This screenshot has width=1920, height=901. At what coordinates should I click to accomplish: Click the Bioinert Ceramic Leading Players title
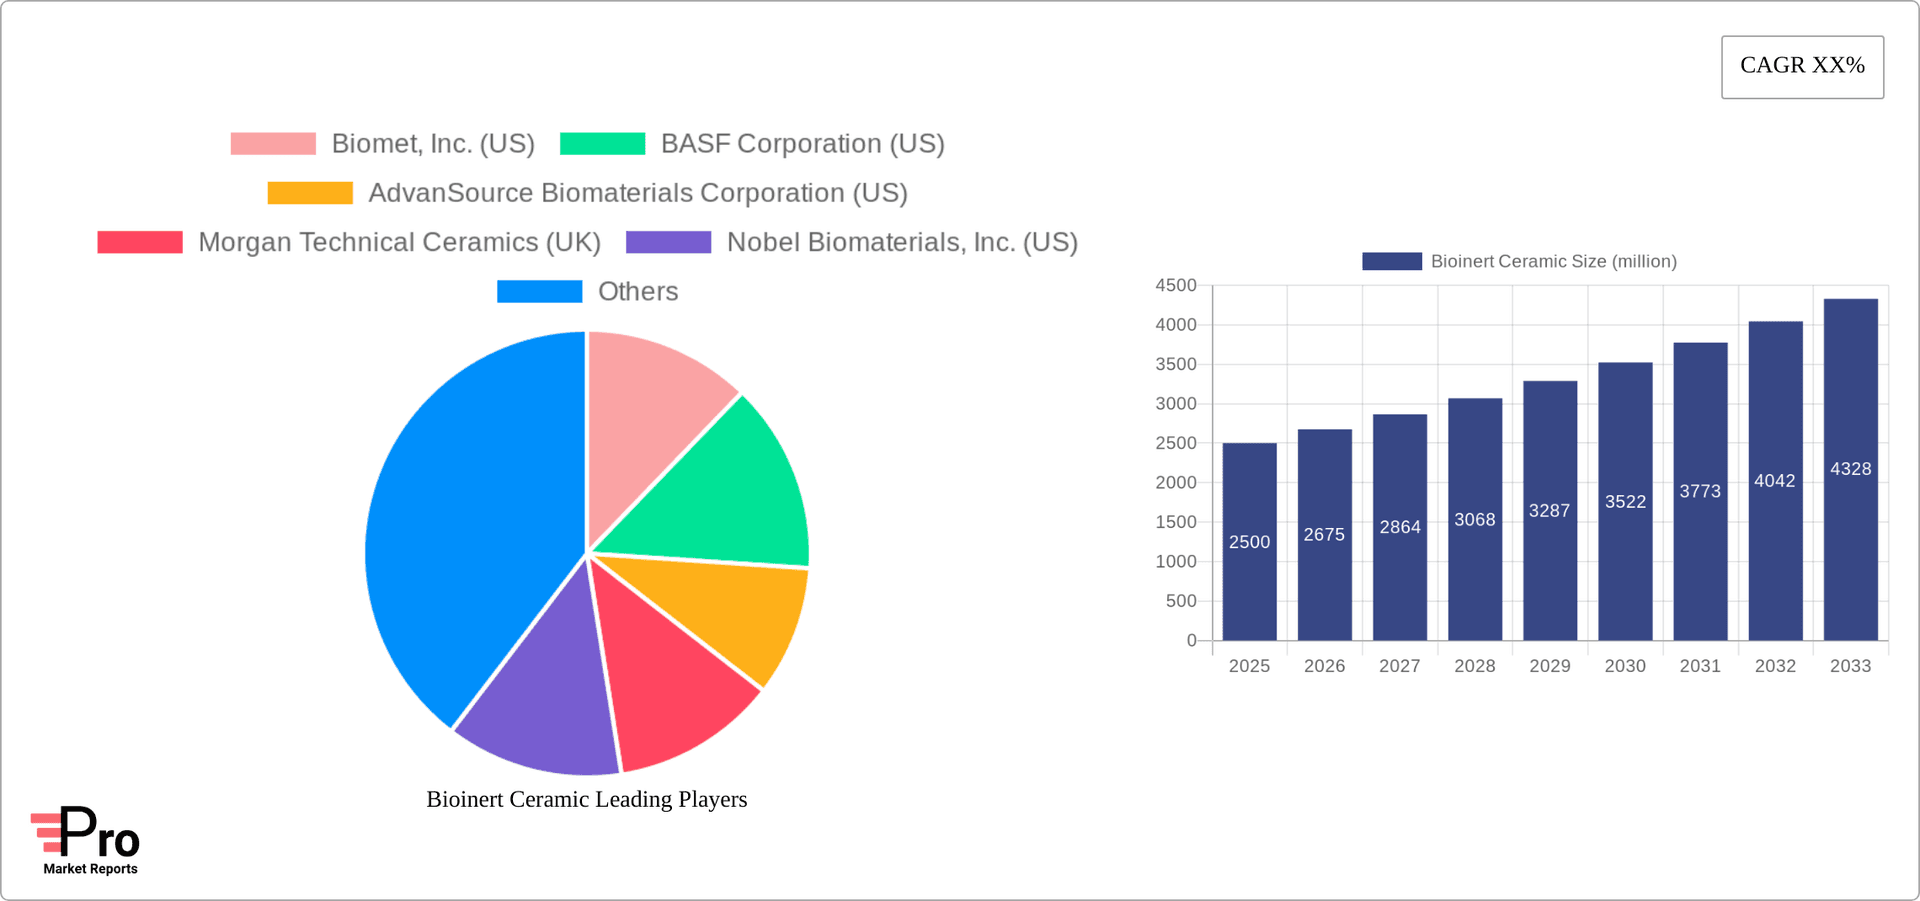pyautogui.click(x=587, y=799)
